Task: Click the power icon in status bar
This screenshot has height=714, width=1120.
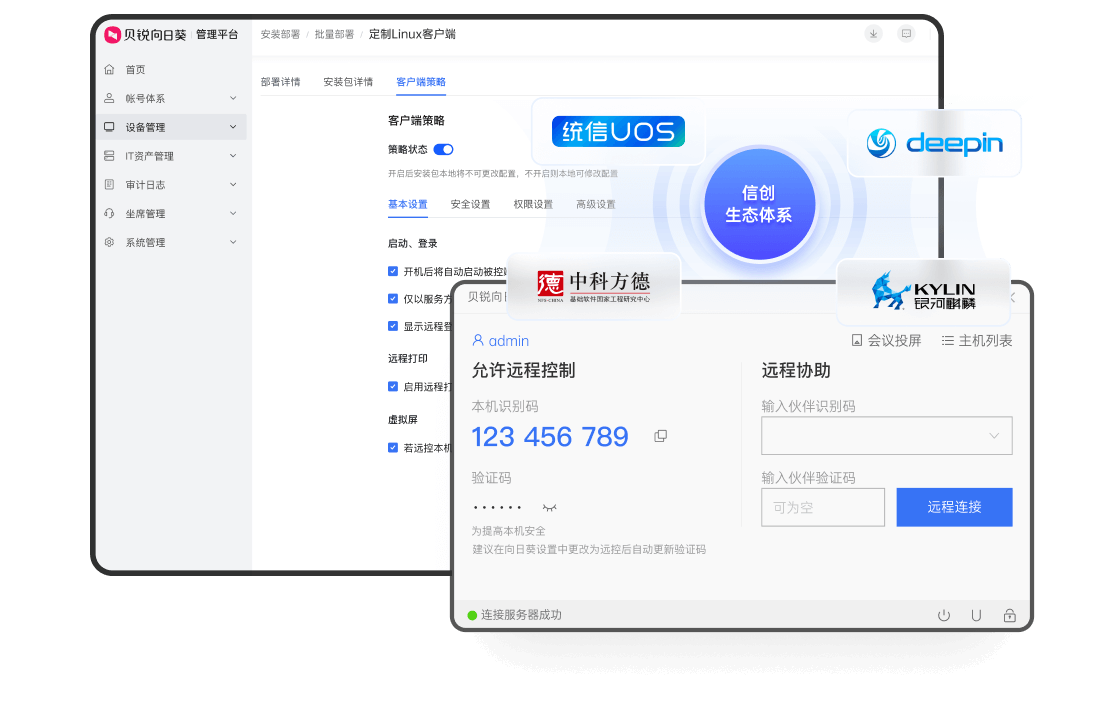Action: click(944, 615)
